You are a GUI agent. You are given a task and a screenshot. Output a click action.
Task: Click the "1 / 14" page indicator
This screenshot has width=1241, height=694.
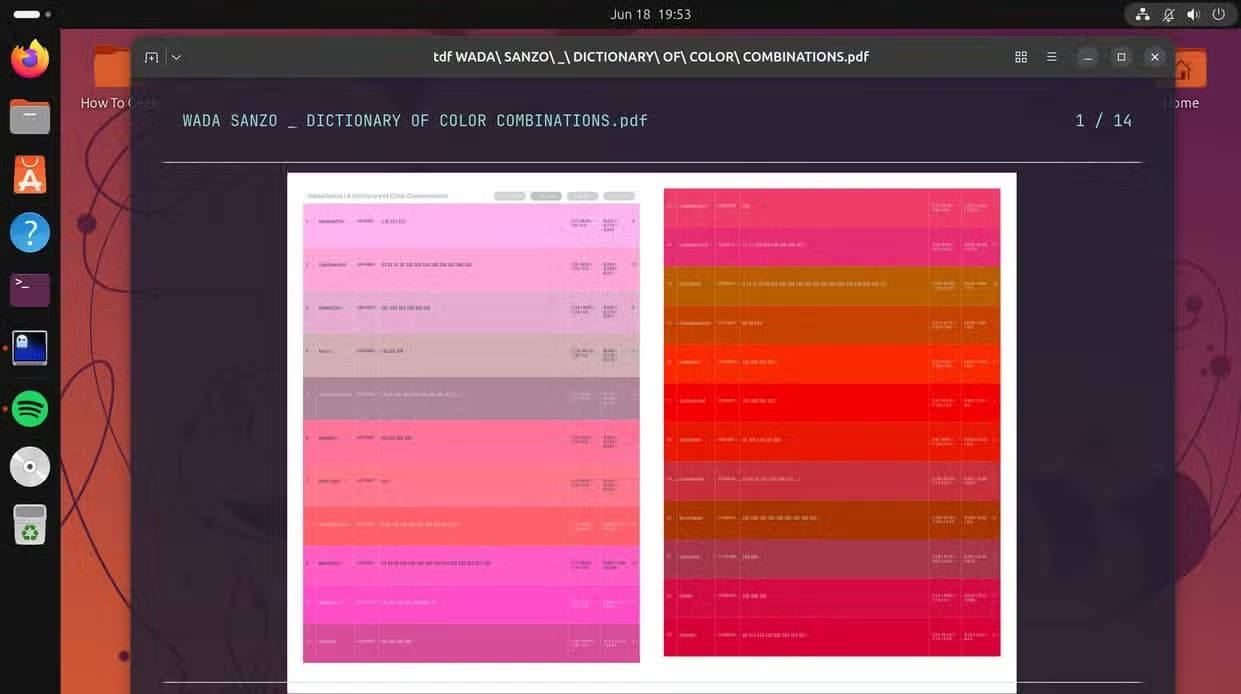(x=1104, y=121)
